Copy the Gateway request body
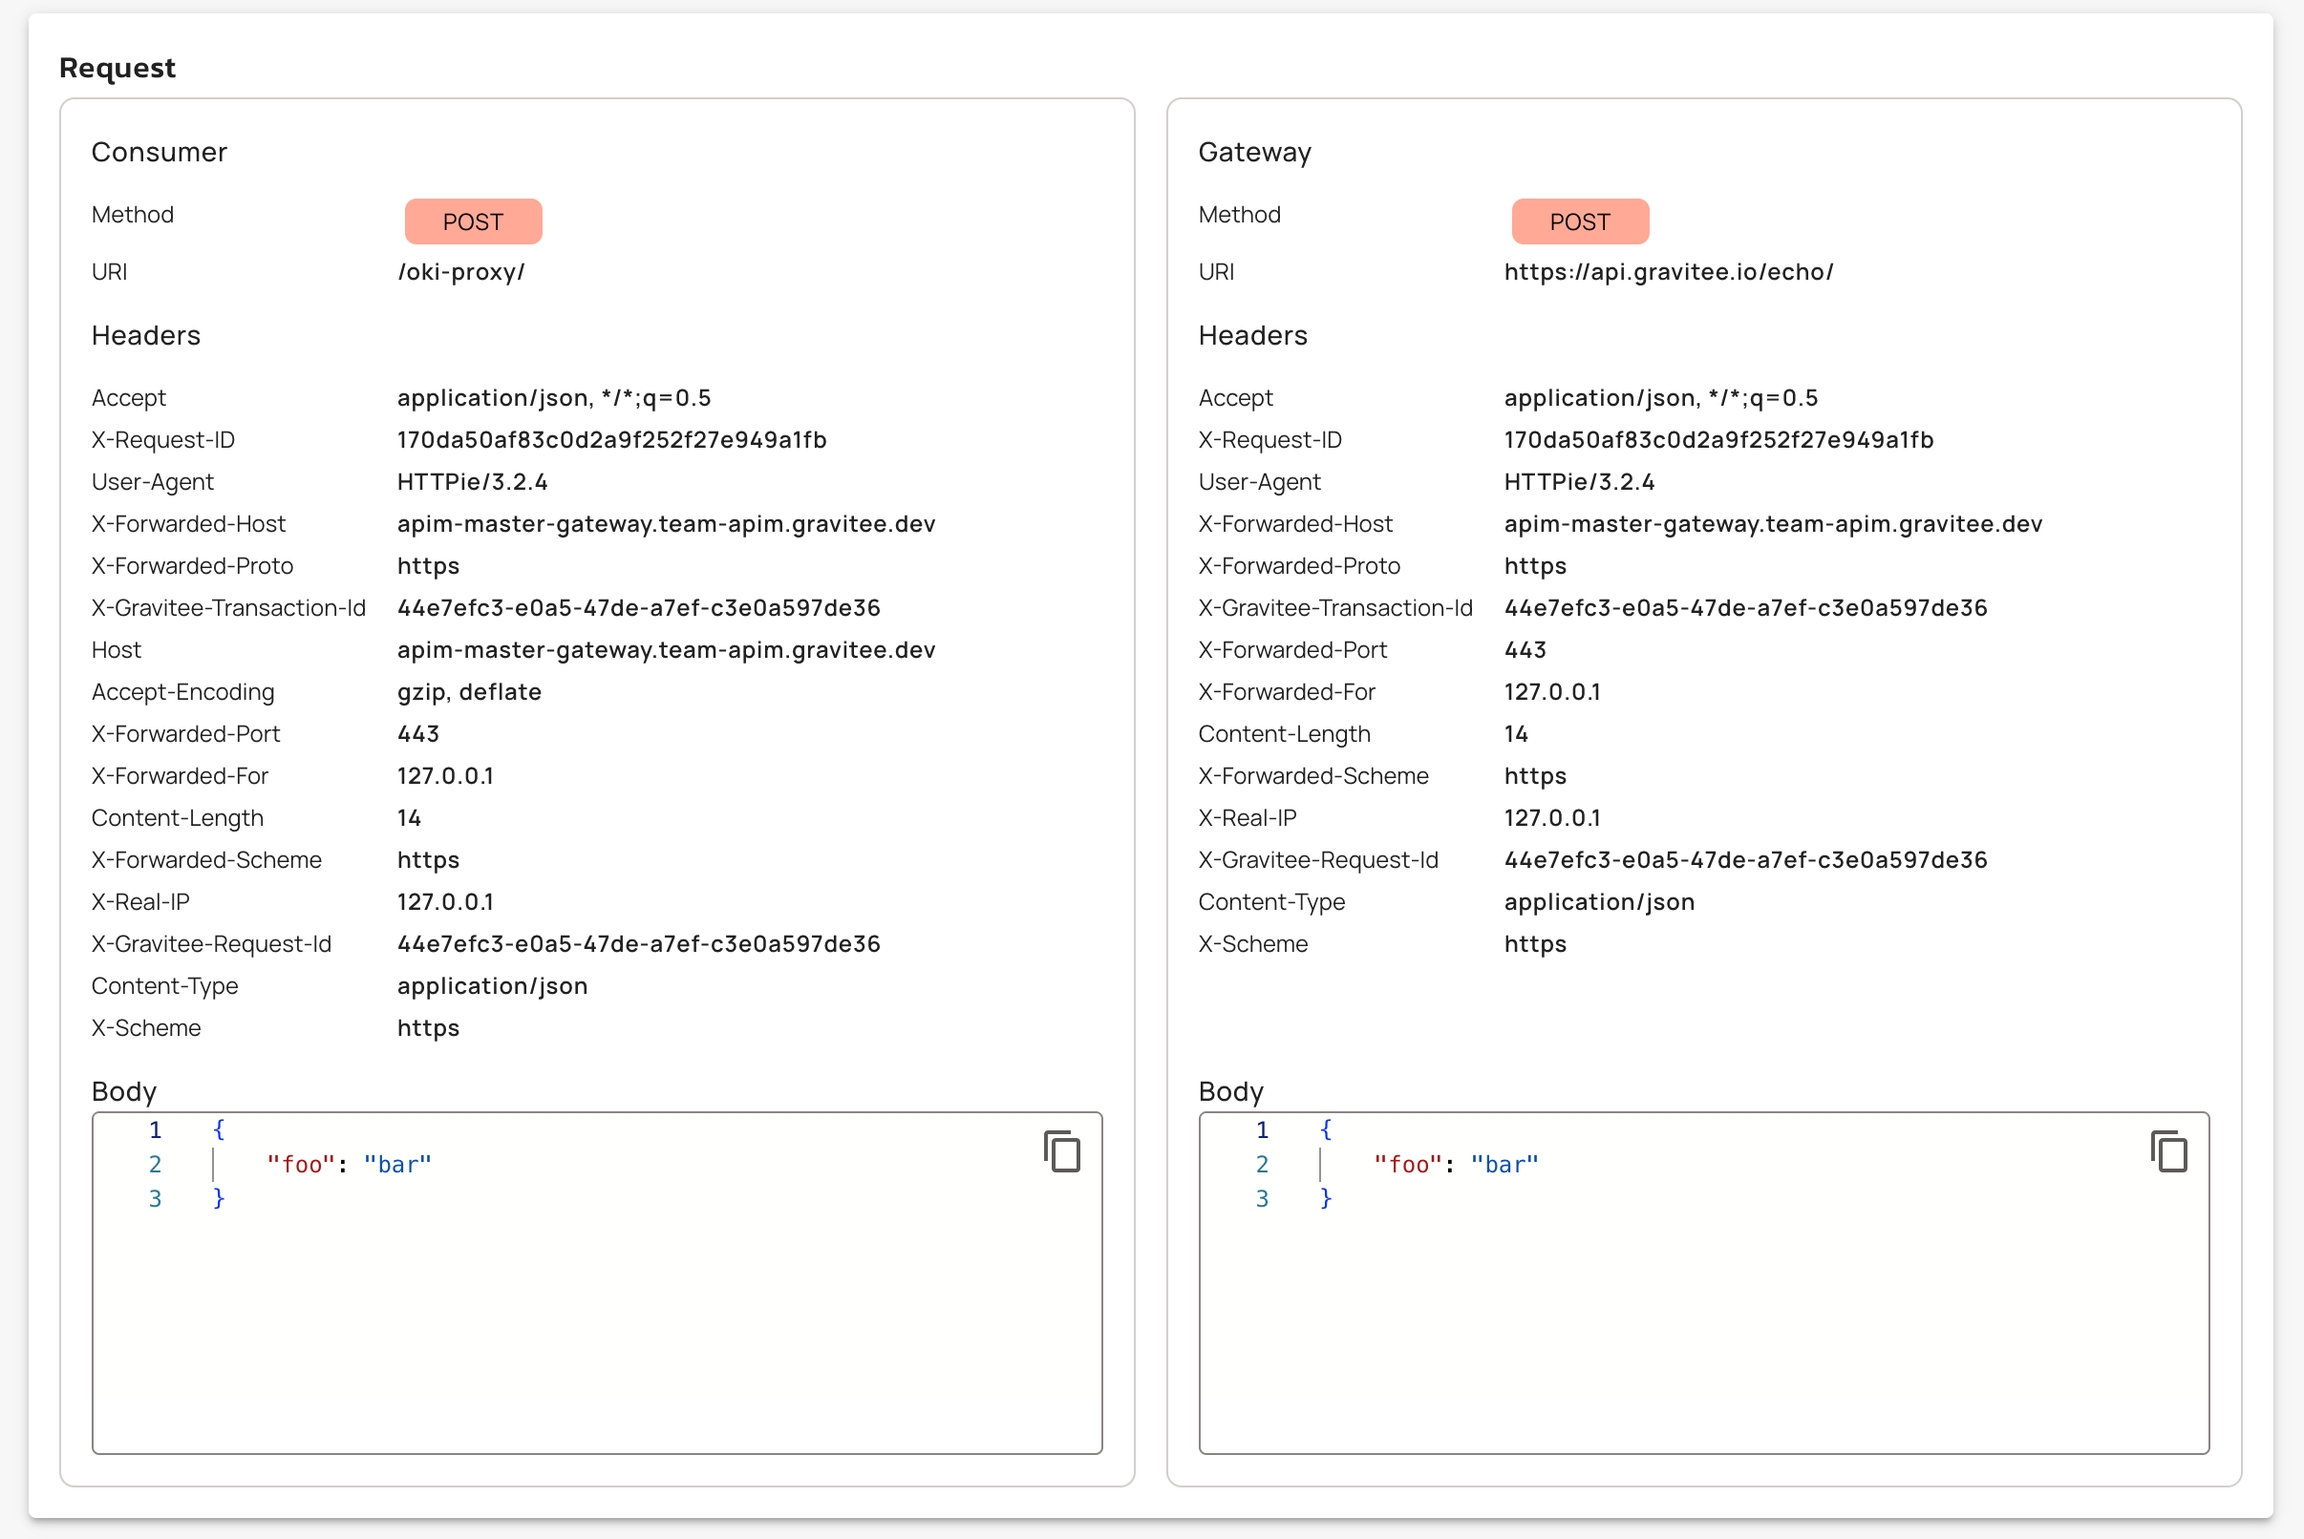The height and width of the screenshot is (1539, 2304). point(2168,1151)
